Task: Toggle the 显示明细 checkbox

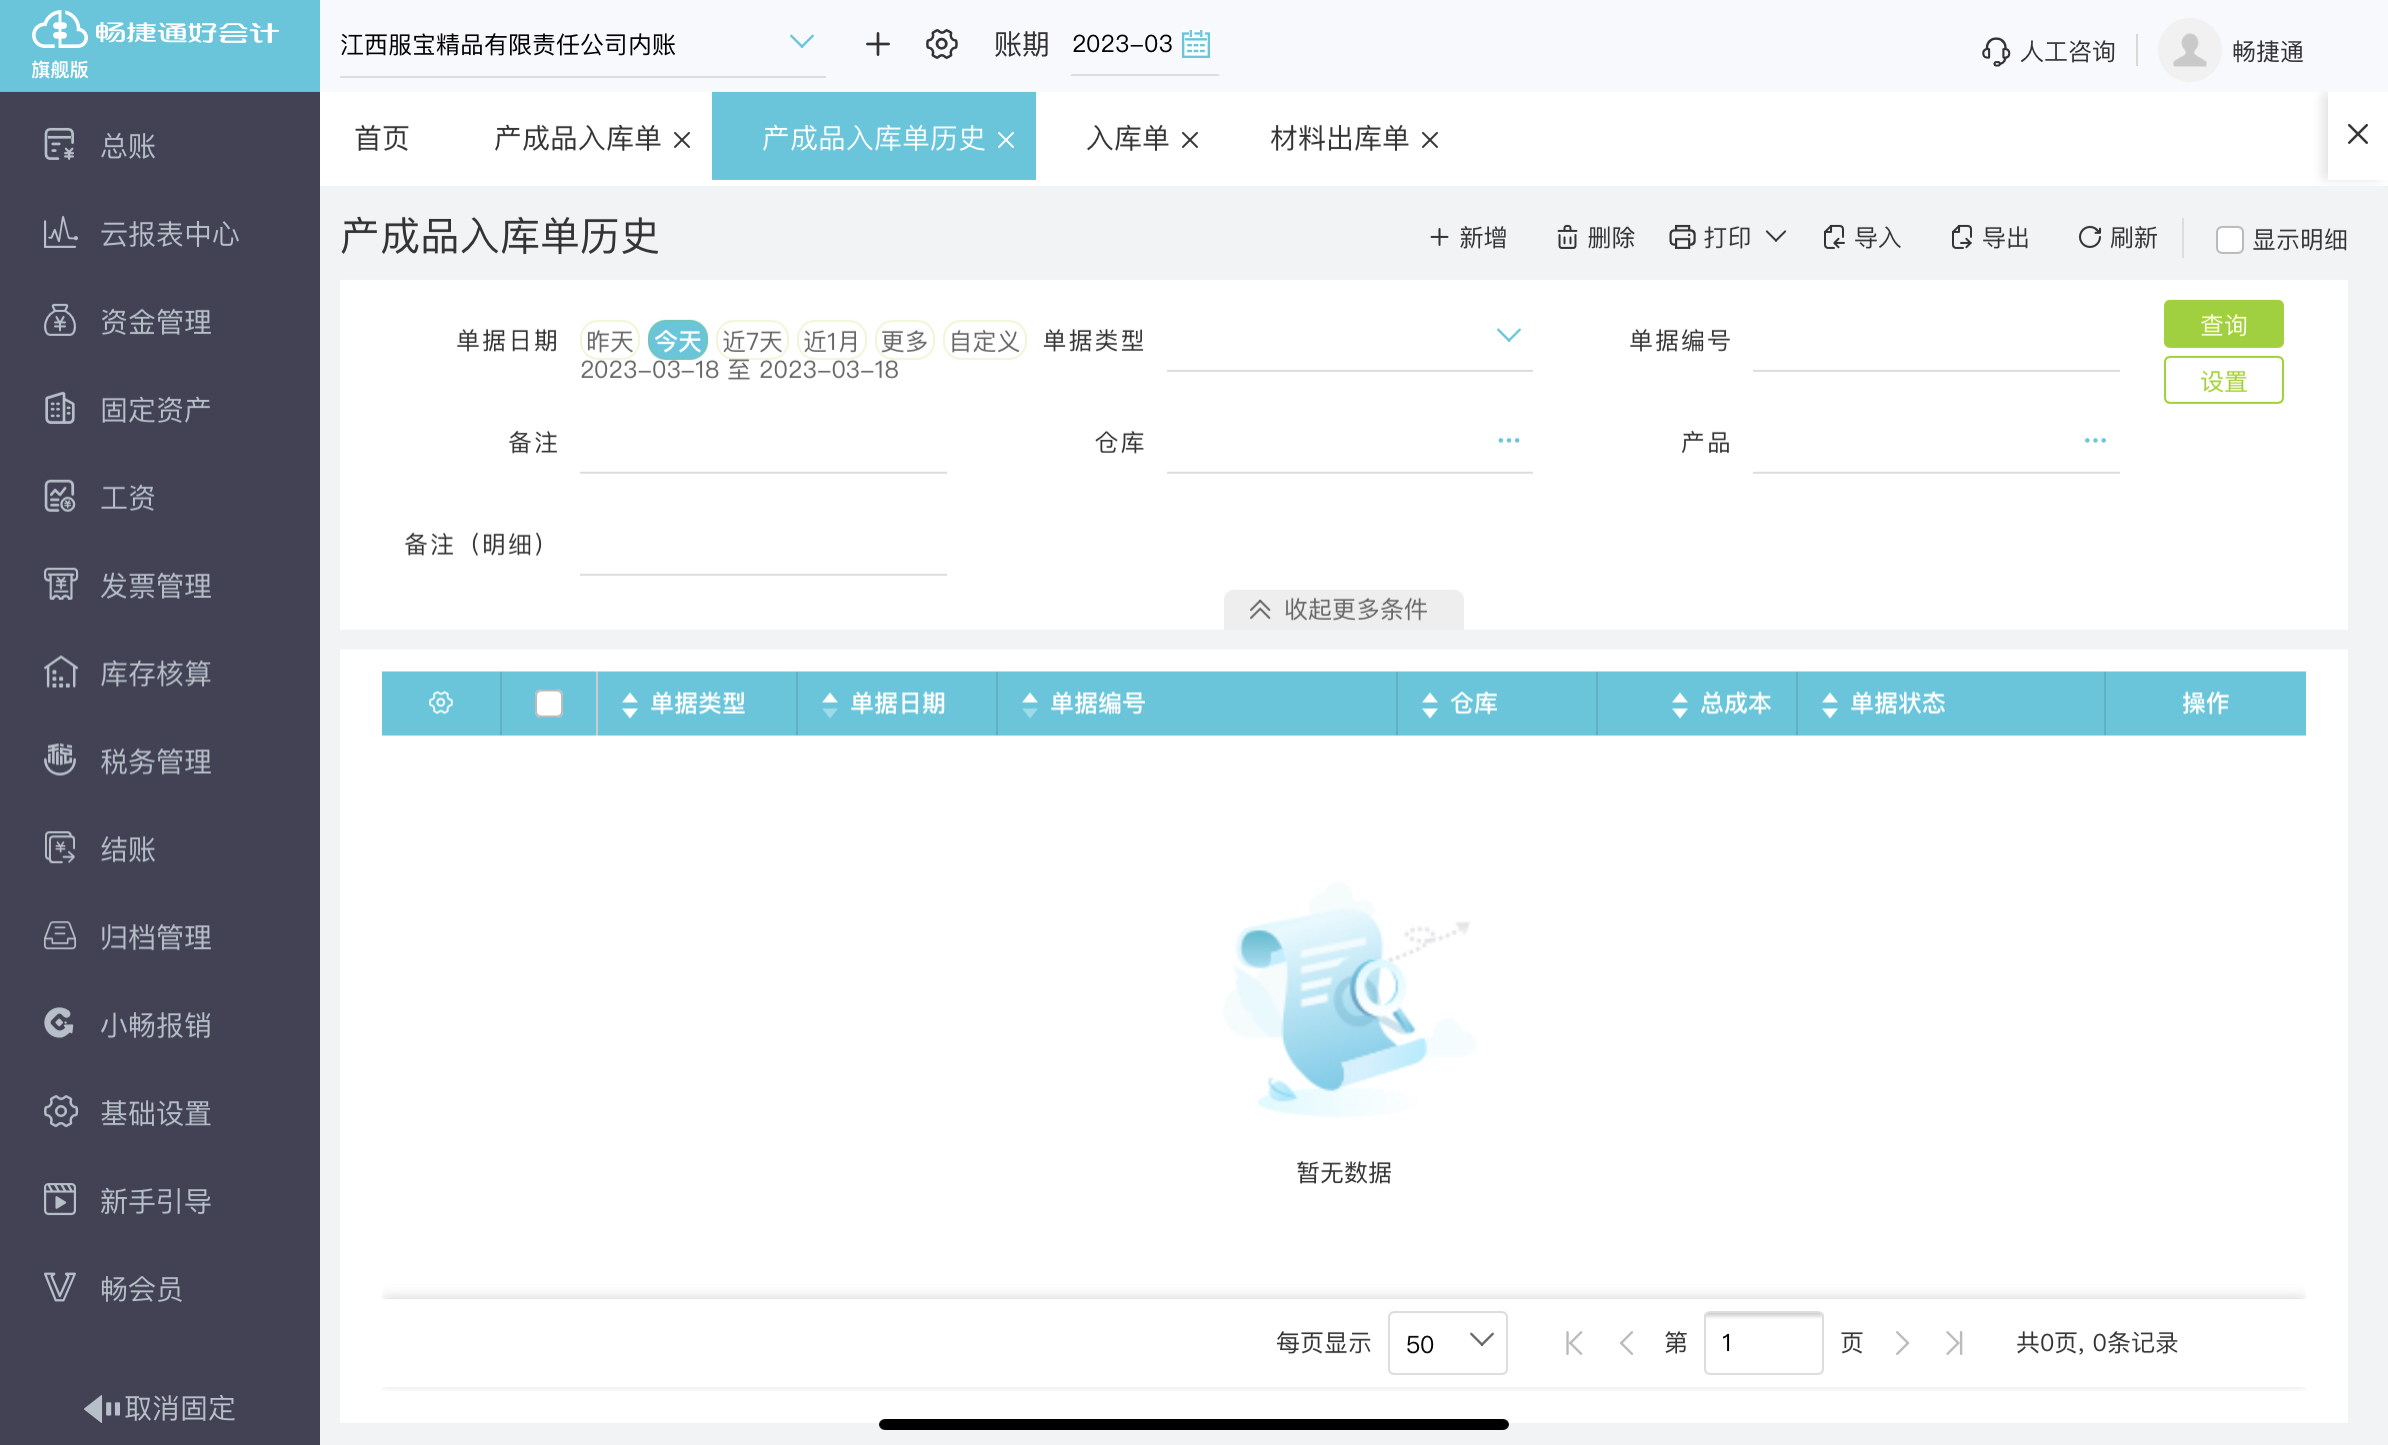Action: tap(2229, 239)
